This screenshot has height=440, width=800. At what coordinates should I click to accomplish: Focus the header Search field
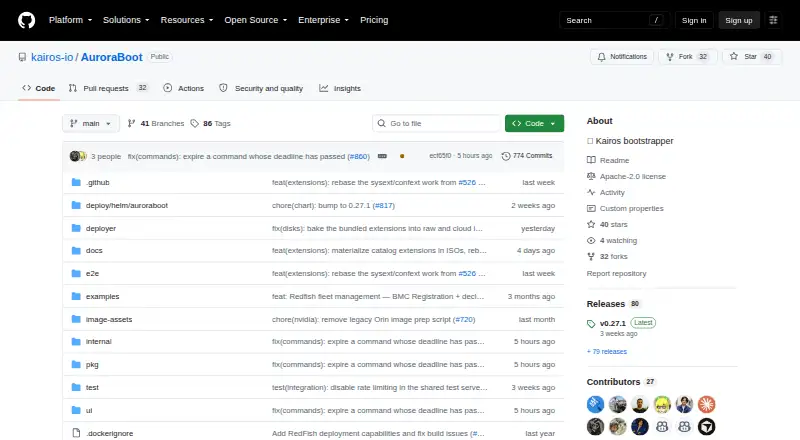(614, 20)
